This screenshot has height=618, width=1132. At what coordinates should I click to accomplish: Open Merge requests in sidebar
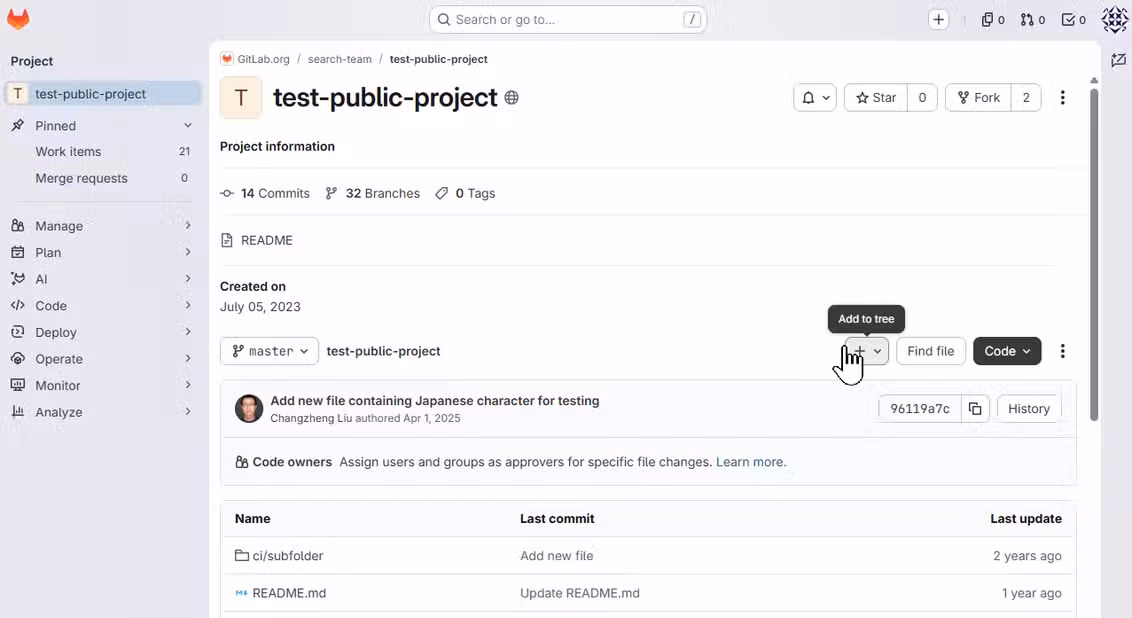tap(103, 178)
